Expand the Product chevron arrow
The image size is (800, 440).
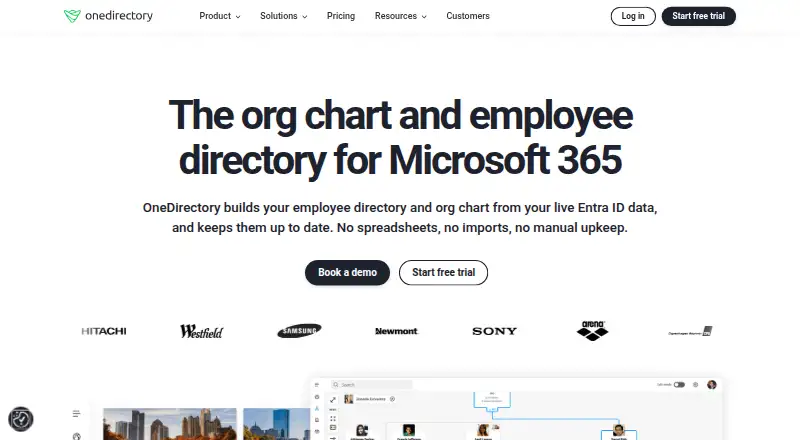point(238,17)
